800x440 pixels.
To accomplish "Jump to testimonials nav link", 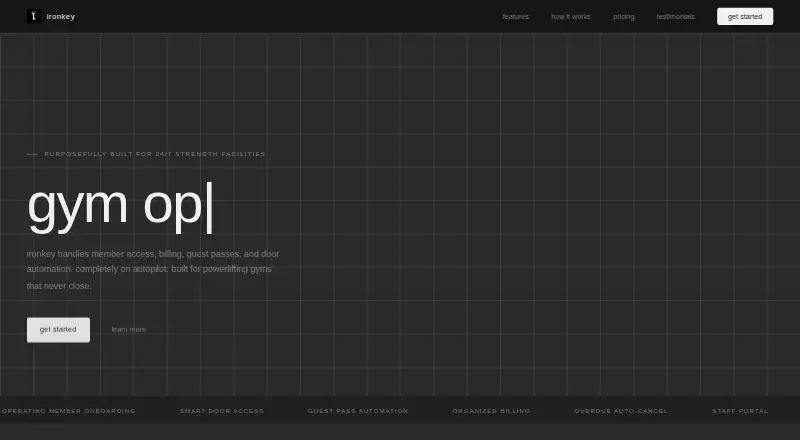I will click(676, 16).
